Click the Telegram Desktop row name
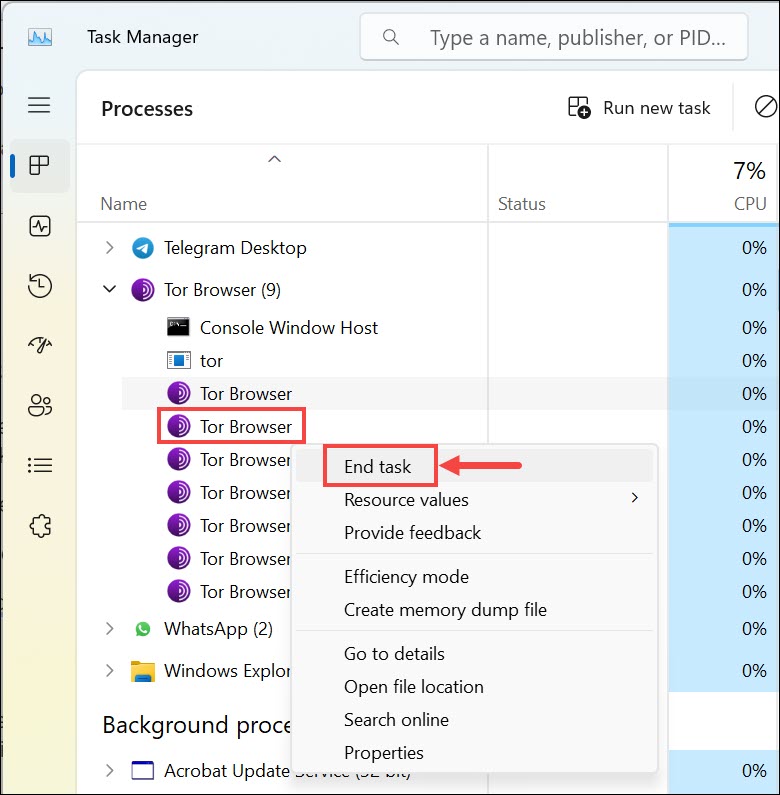This screenshot has width=780, height=795. 235,248
